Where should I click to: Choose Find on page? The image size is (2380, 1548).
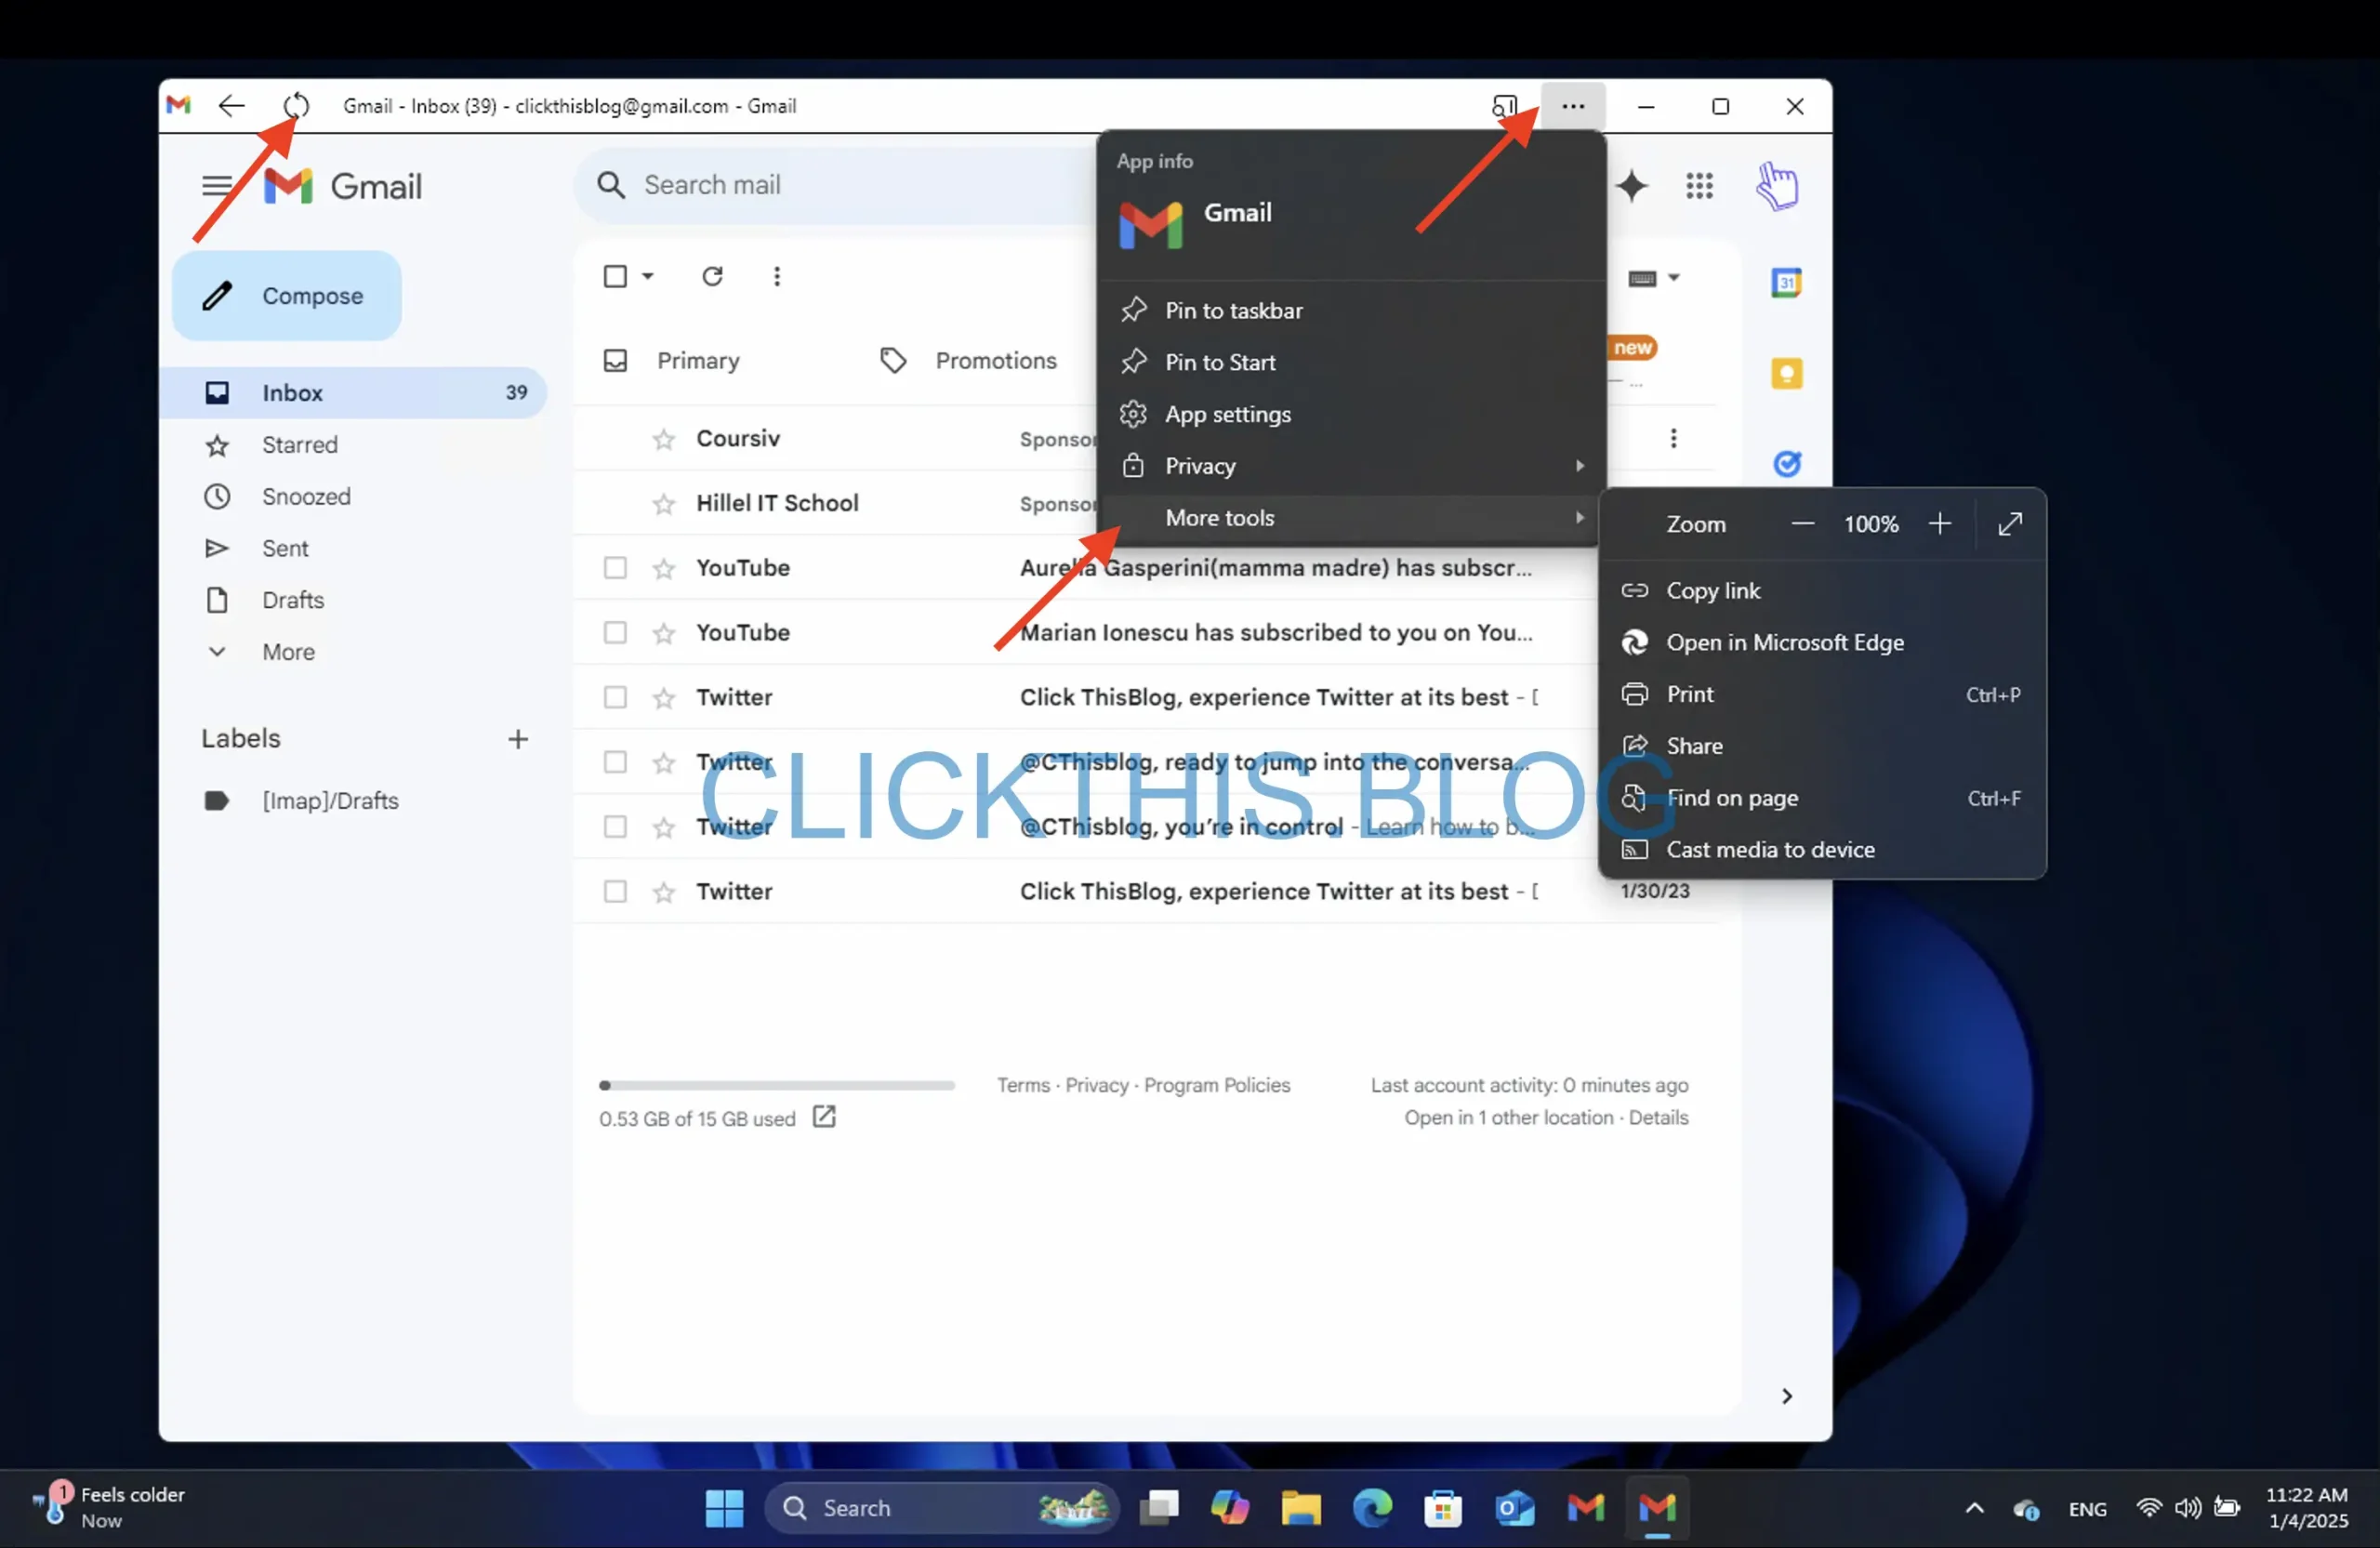point(1822,798)
